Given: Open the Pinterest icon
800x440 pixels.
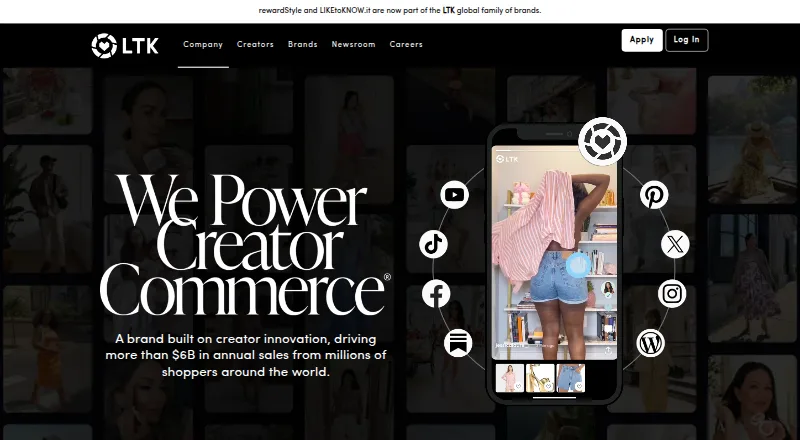Looking at the screenshot, I should tap(654, 195).
